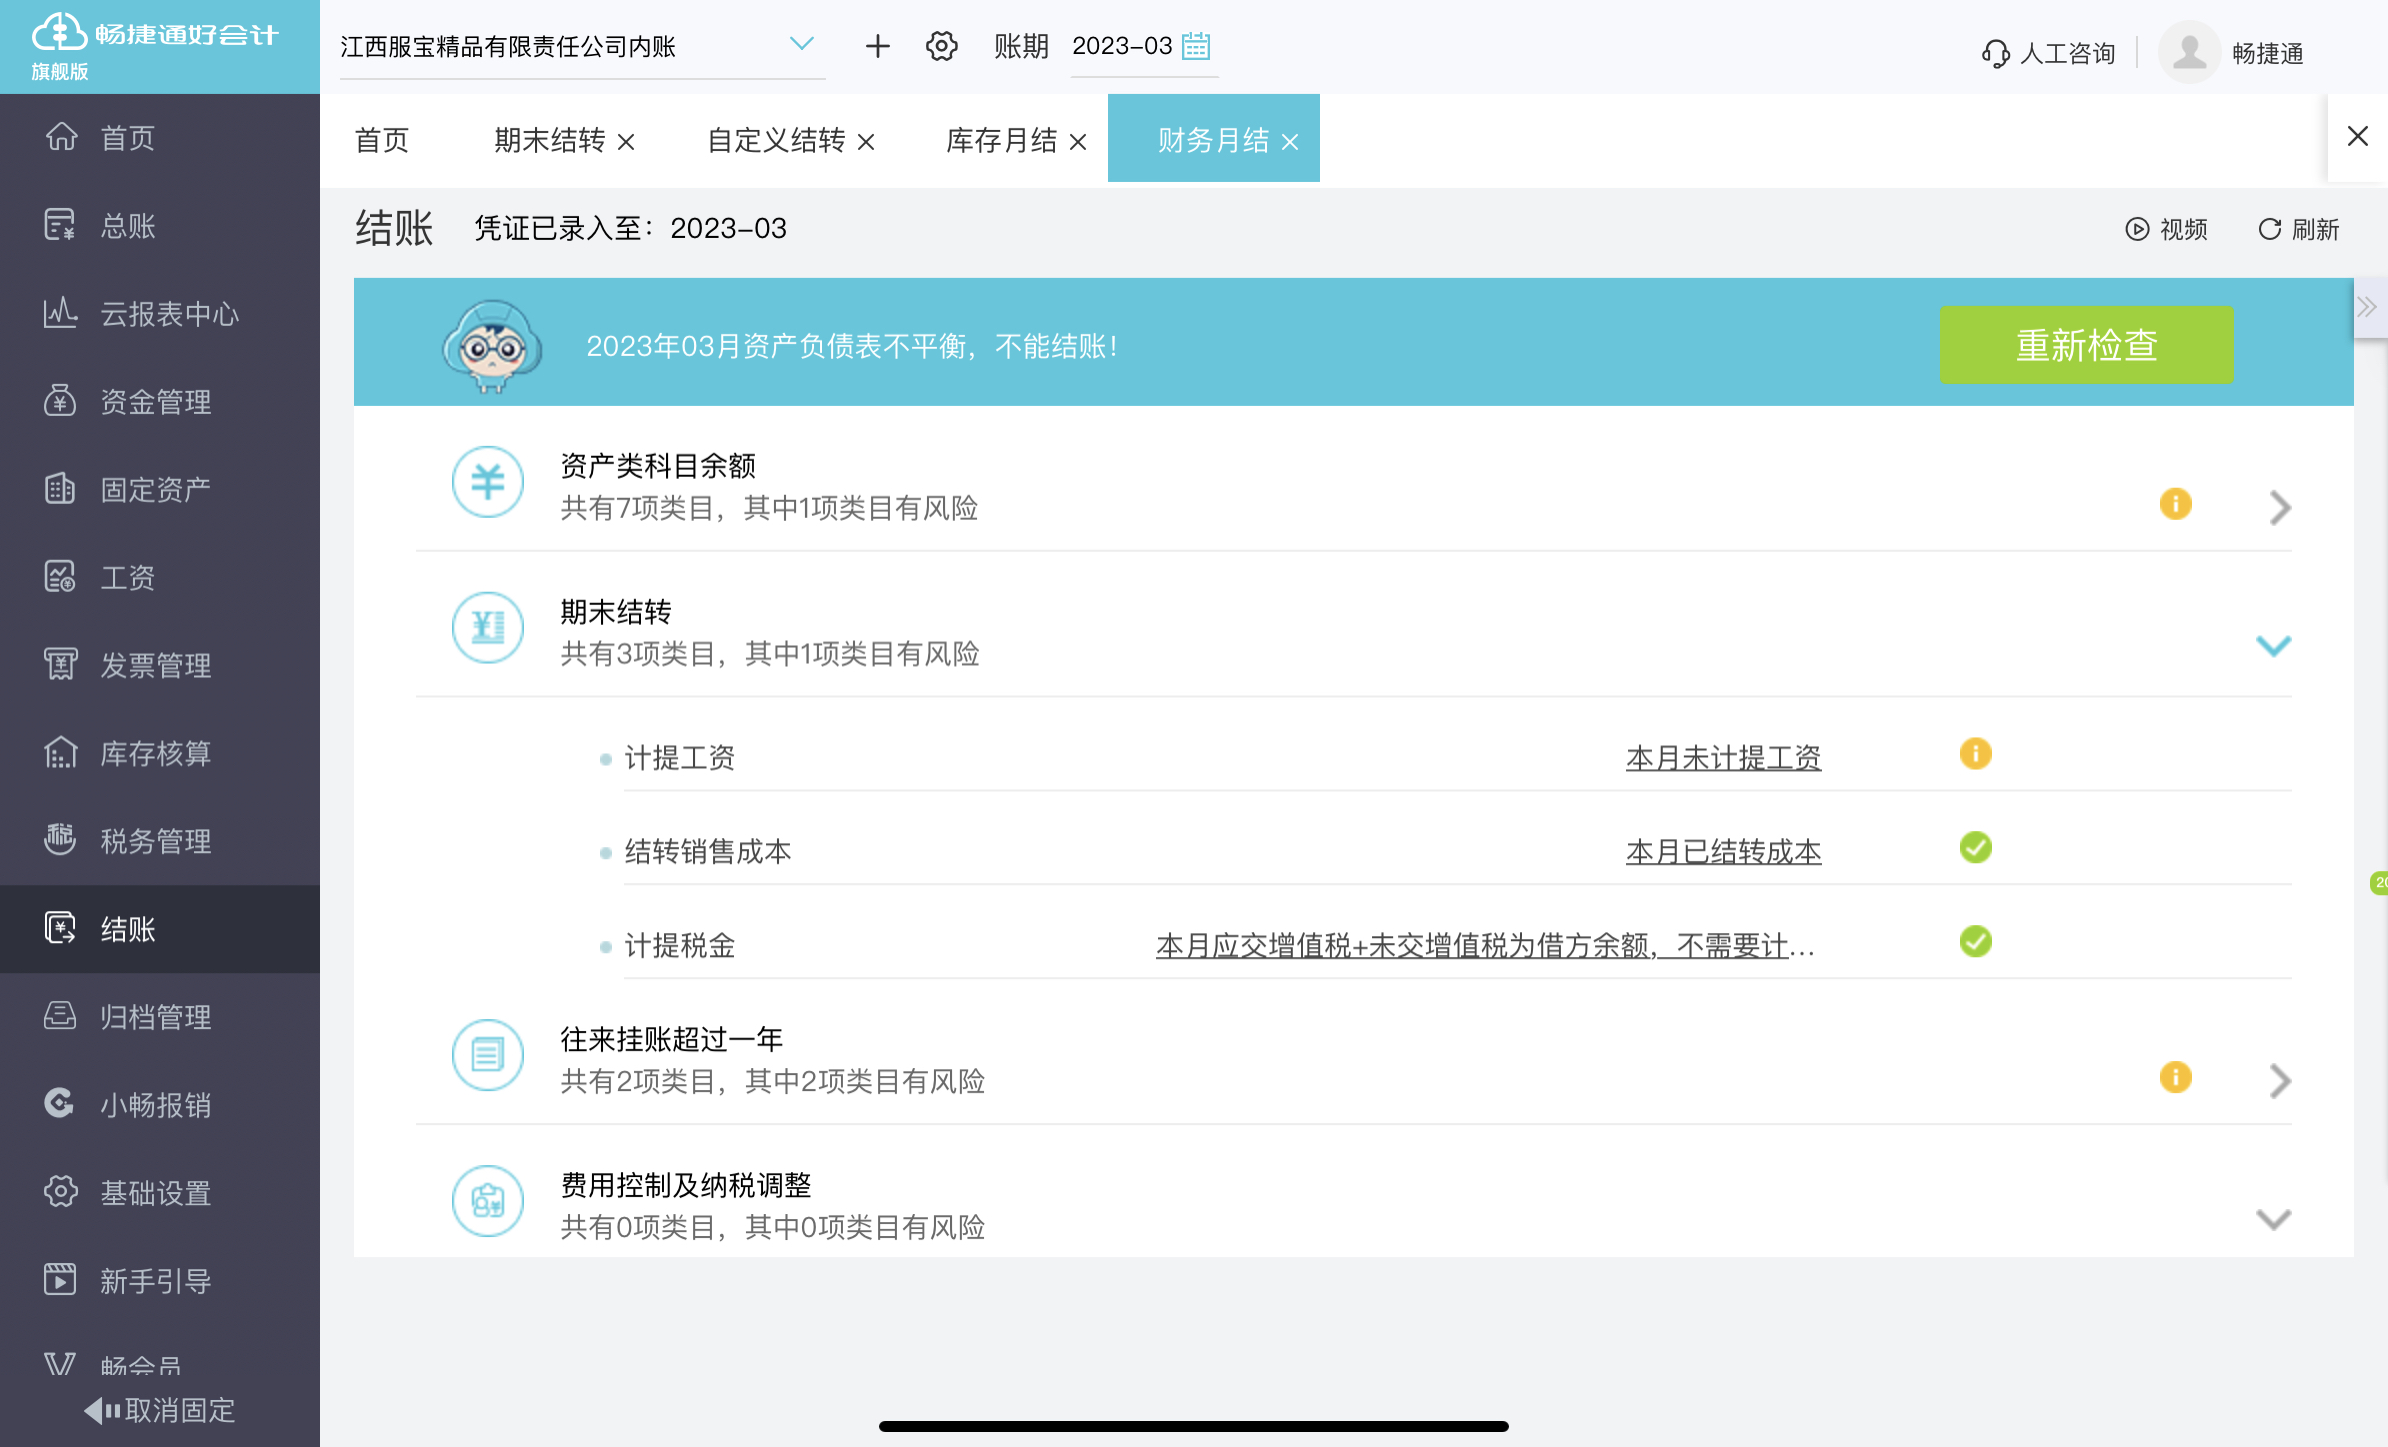Collapse the 期末结转 expanded section

[x=2275, y=643]
